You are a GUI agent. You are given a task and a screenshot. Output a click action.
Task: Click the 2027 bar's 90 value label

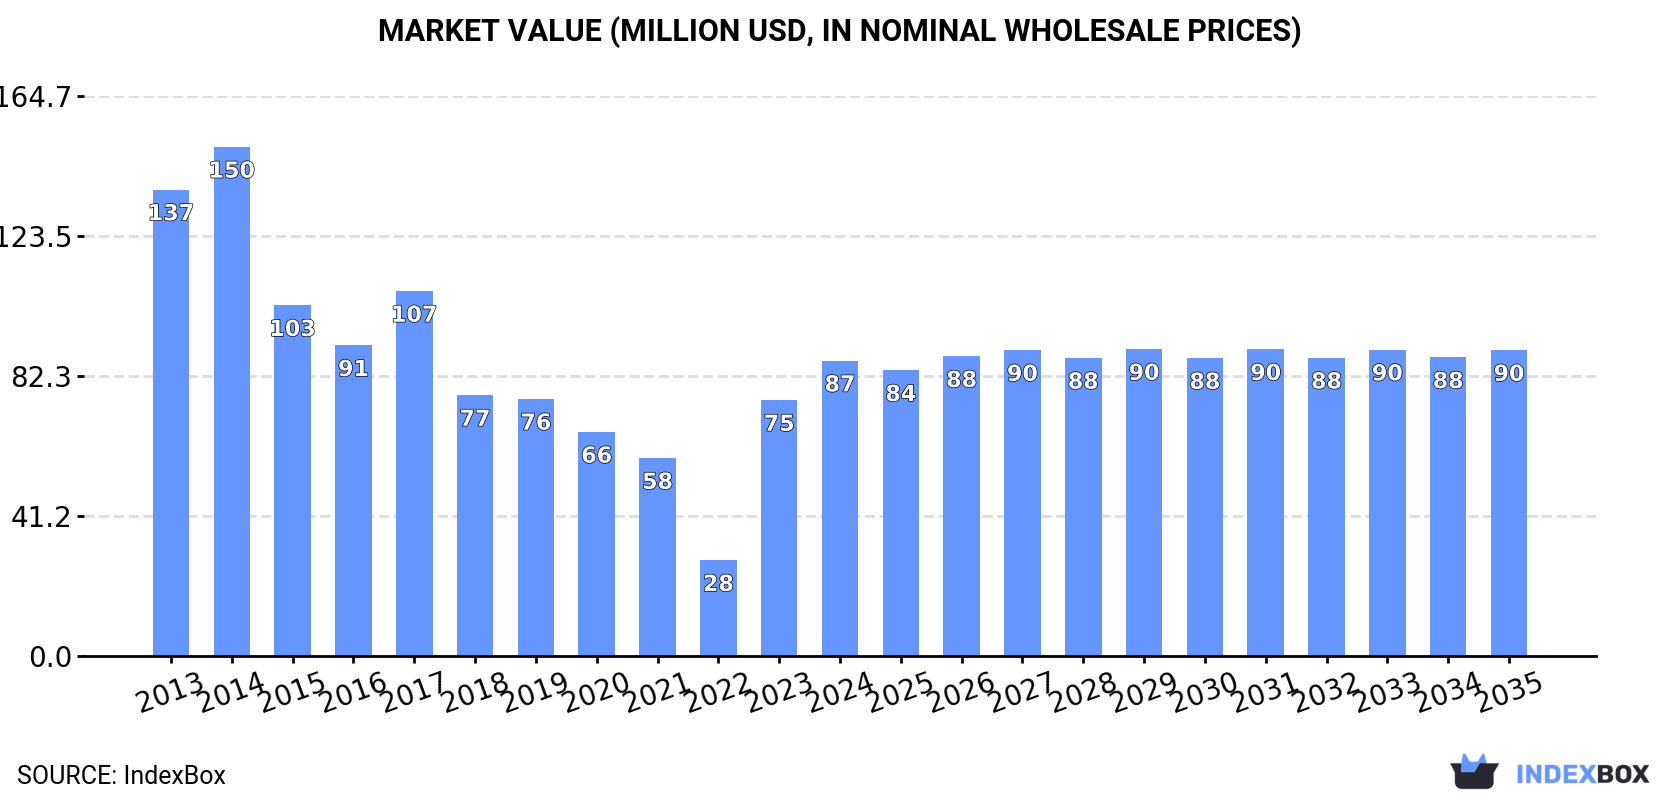pos(1022,373)
